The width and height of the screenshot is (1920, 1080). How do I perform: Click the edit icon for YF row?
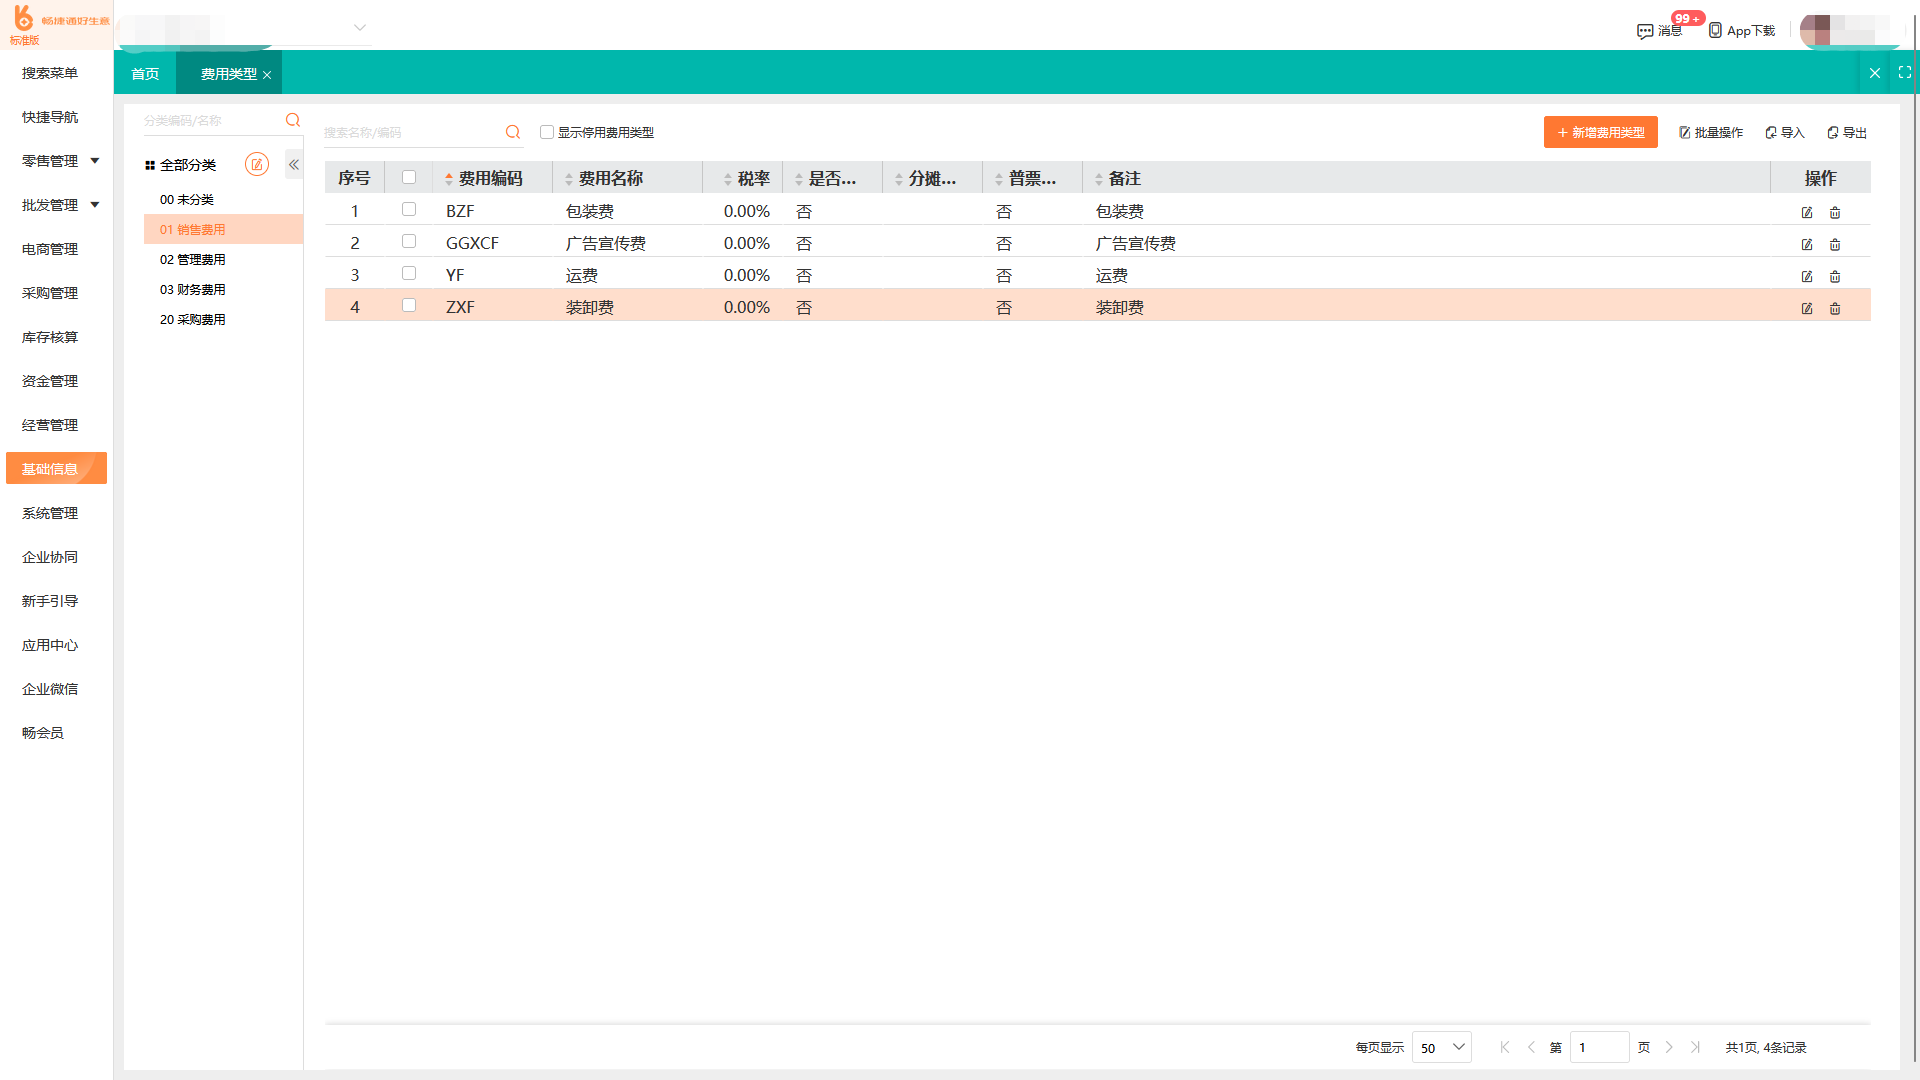[1807, 276]
